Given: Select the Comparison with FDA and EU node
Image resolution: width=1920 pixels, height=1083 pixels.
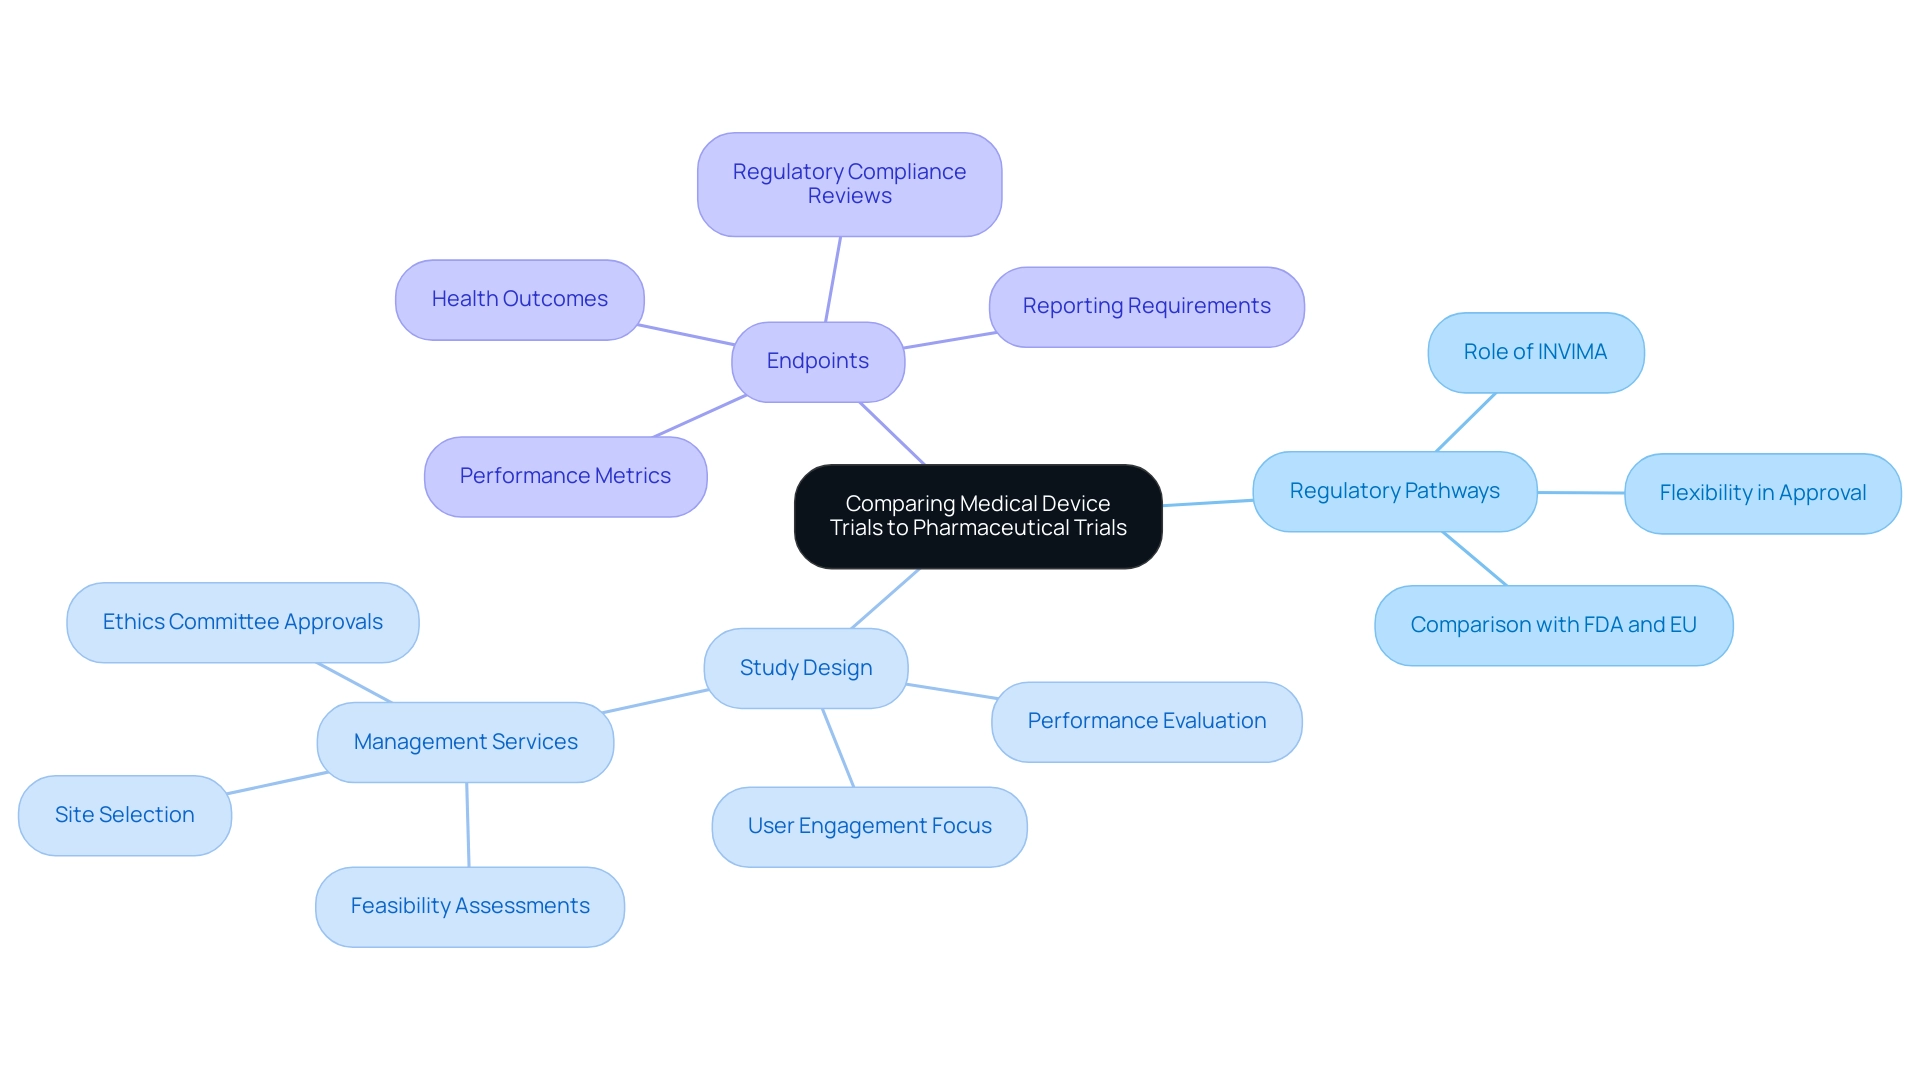Looking at the screenshot, I should tap(1563, 621).
